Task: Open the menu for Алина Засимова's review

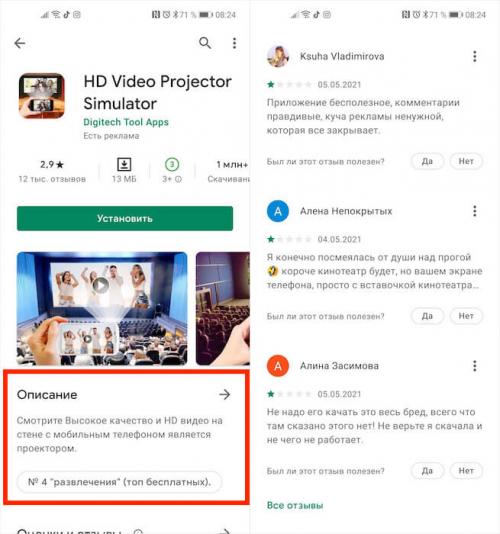Action: click(475, 366)
